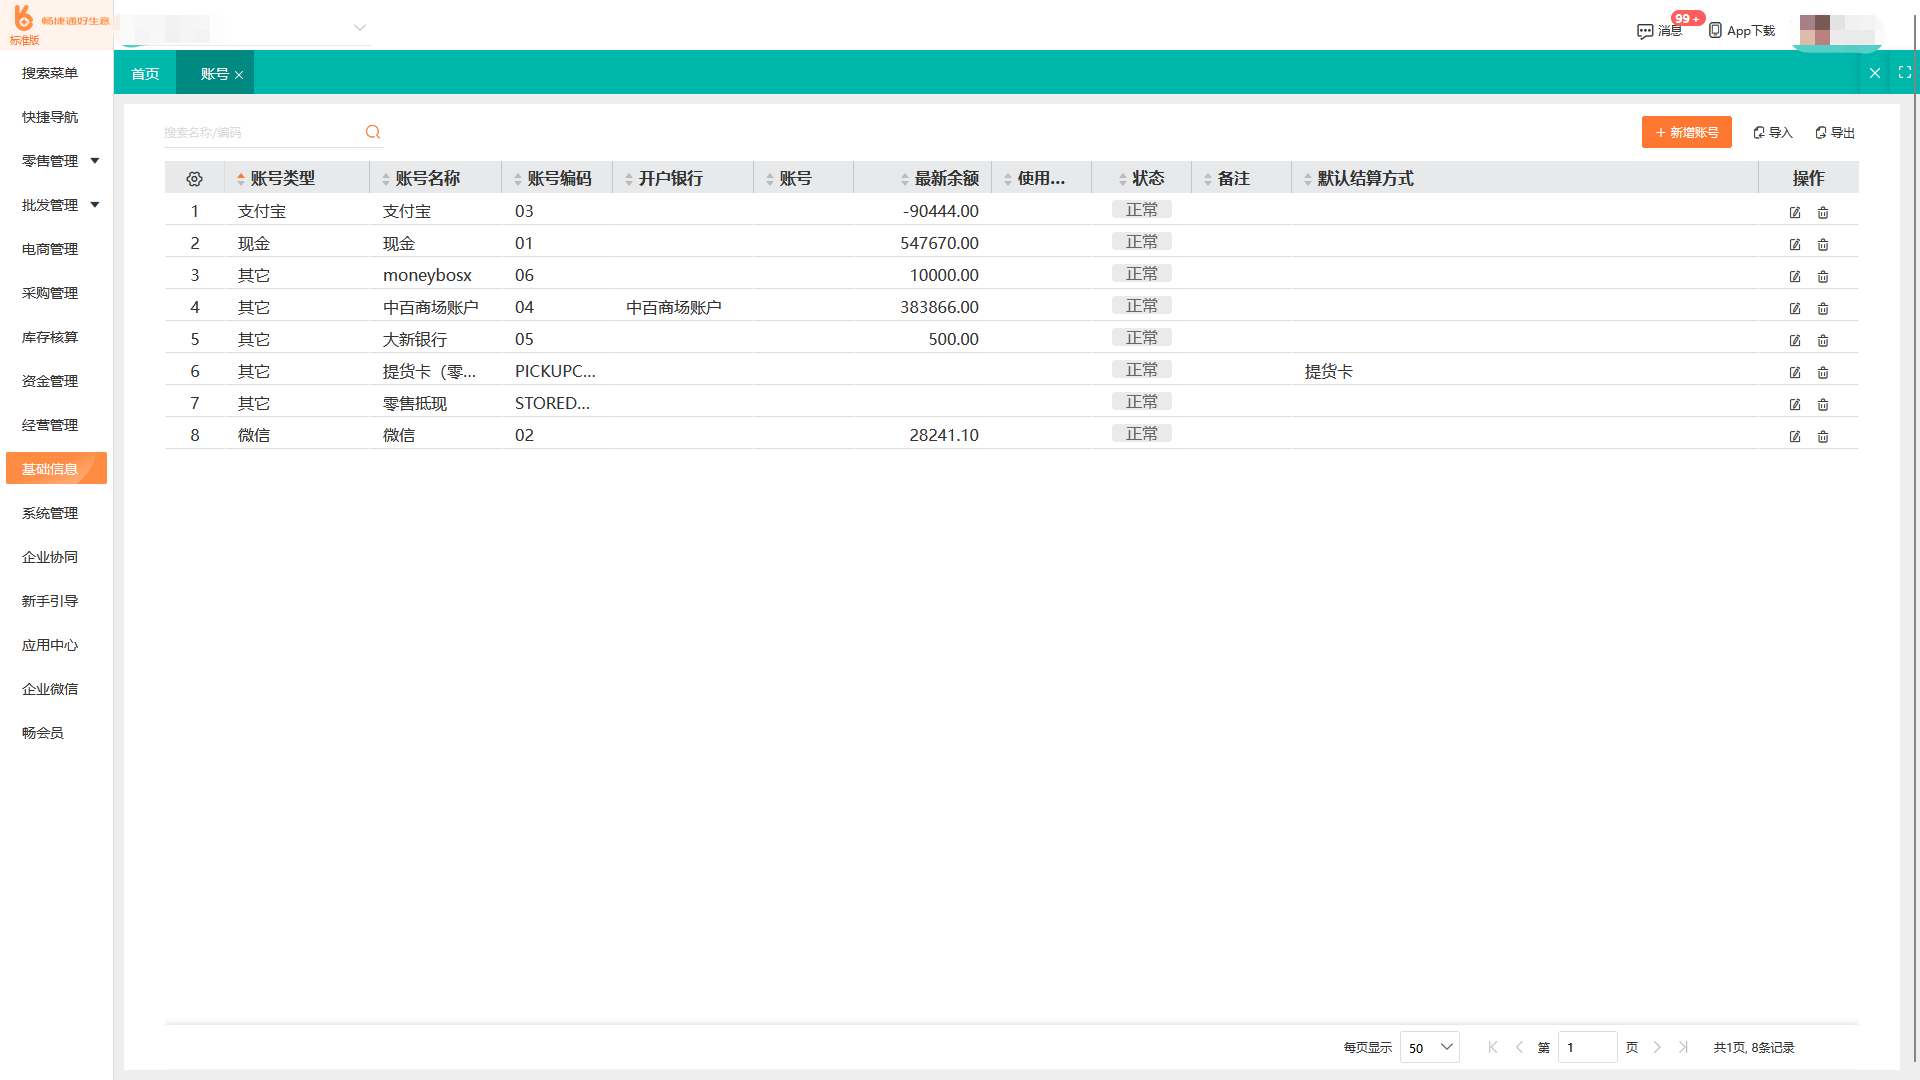Click the delete icon for 现金 account
1920x1080 pixels.
click(1824, 243)
